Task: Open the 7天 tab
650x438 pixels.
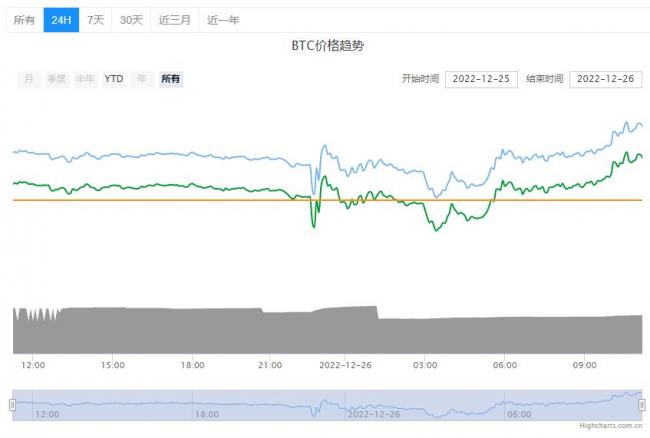Action: point(95,20)
